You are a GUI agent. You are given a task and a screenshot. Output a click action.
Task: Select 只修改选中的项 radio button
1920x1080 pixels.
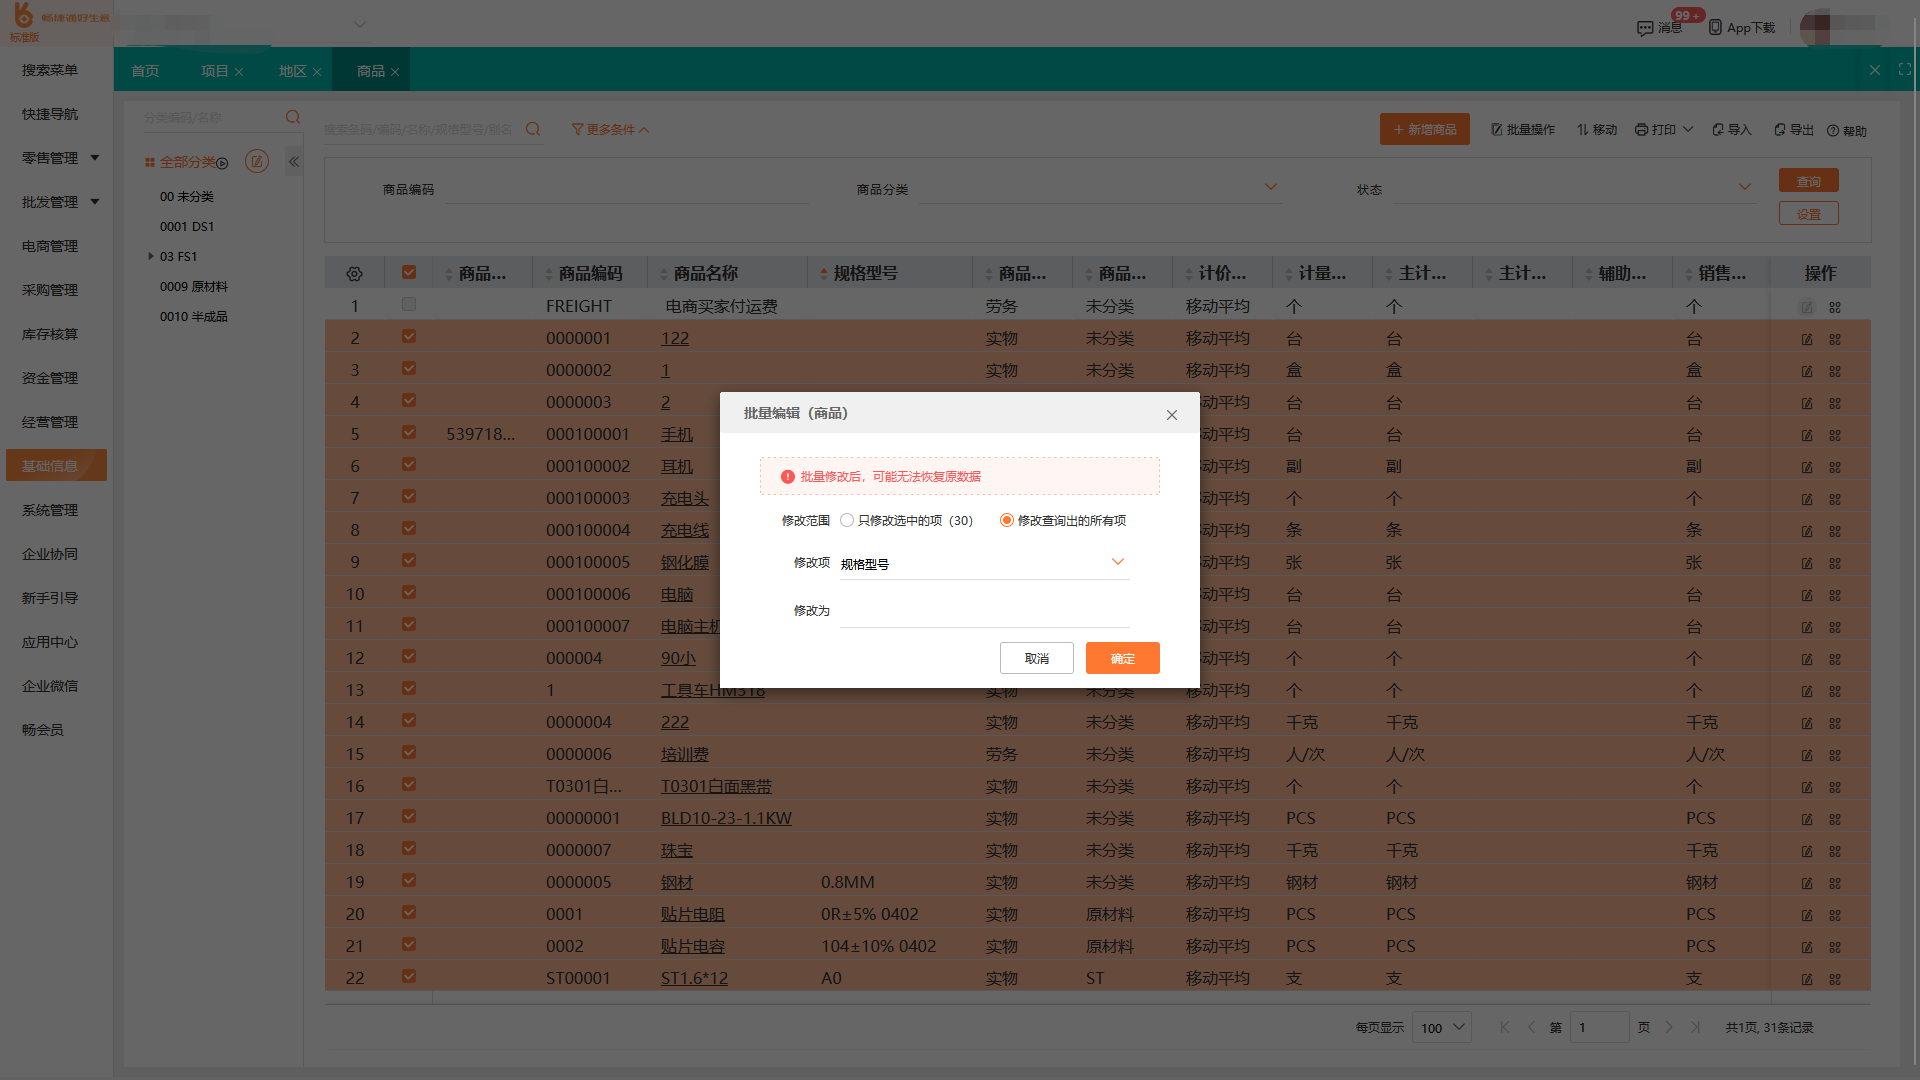click(847, 520)
